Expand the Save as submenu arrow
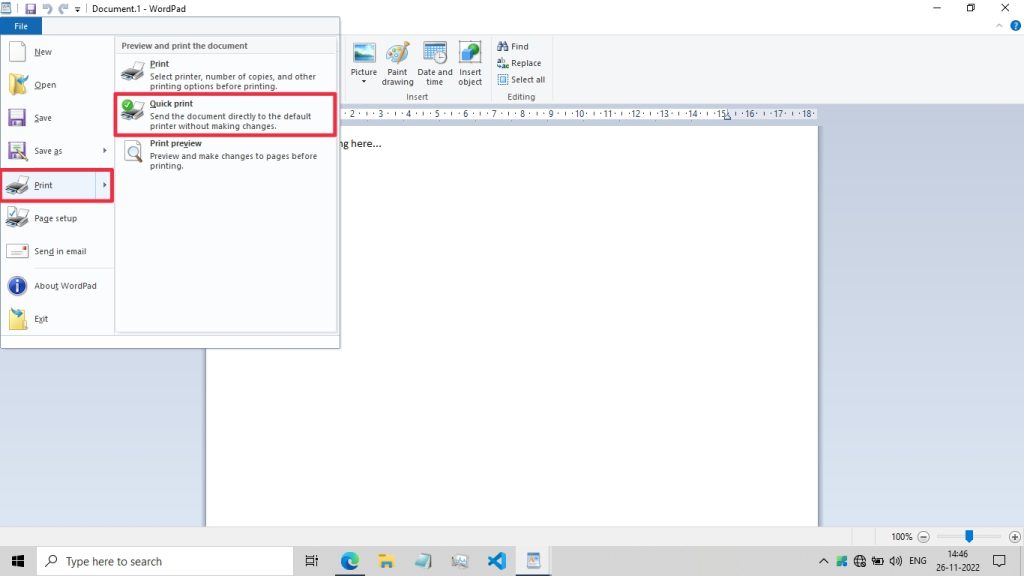Screen dimensions: 1024x576 tap(104, 151)
